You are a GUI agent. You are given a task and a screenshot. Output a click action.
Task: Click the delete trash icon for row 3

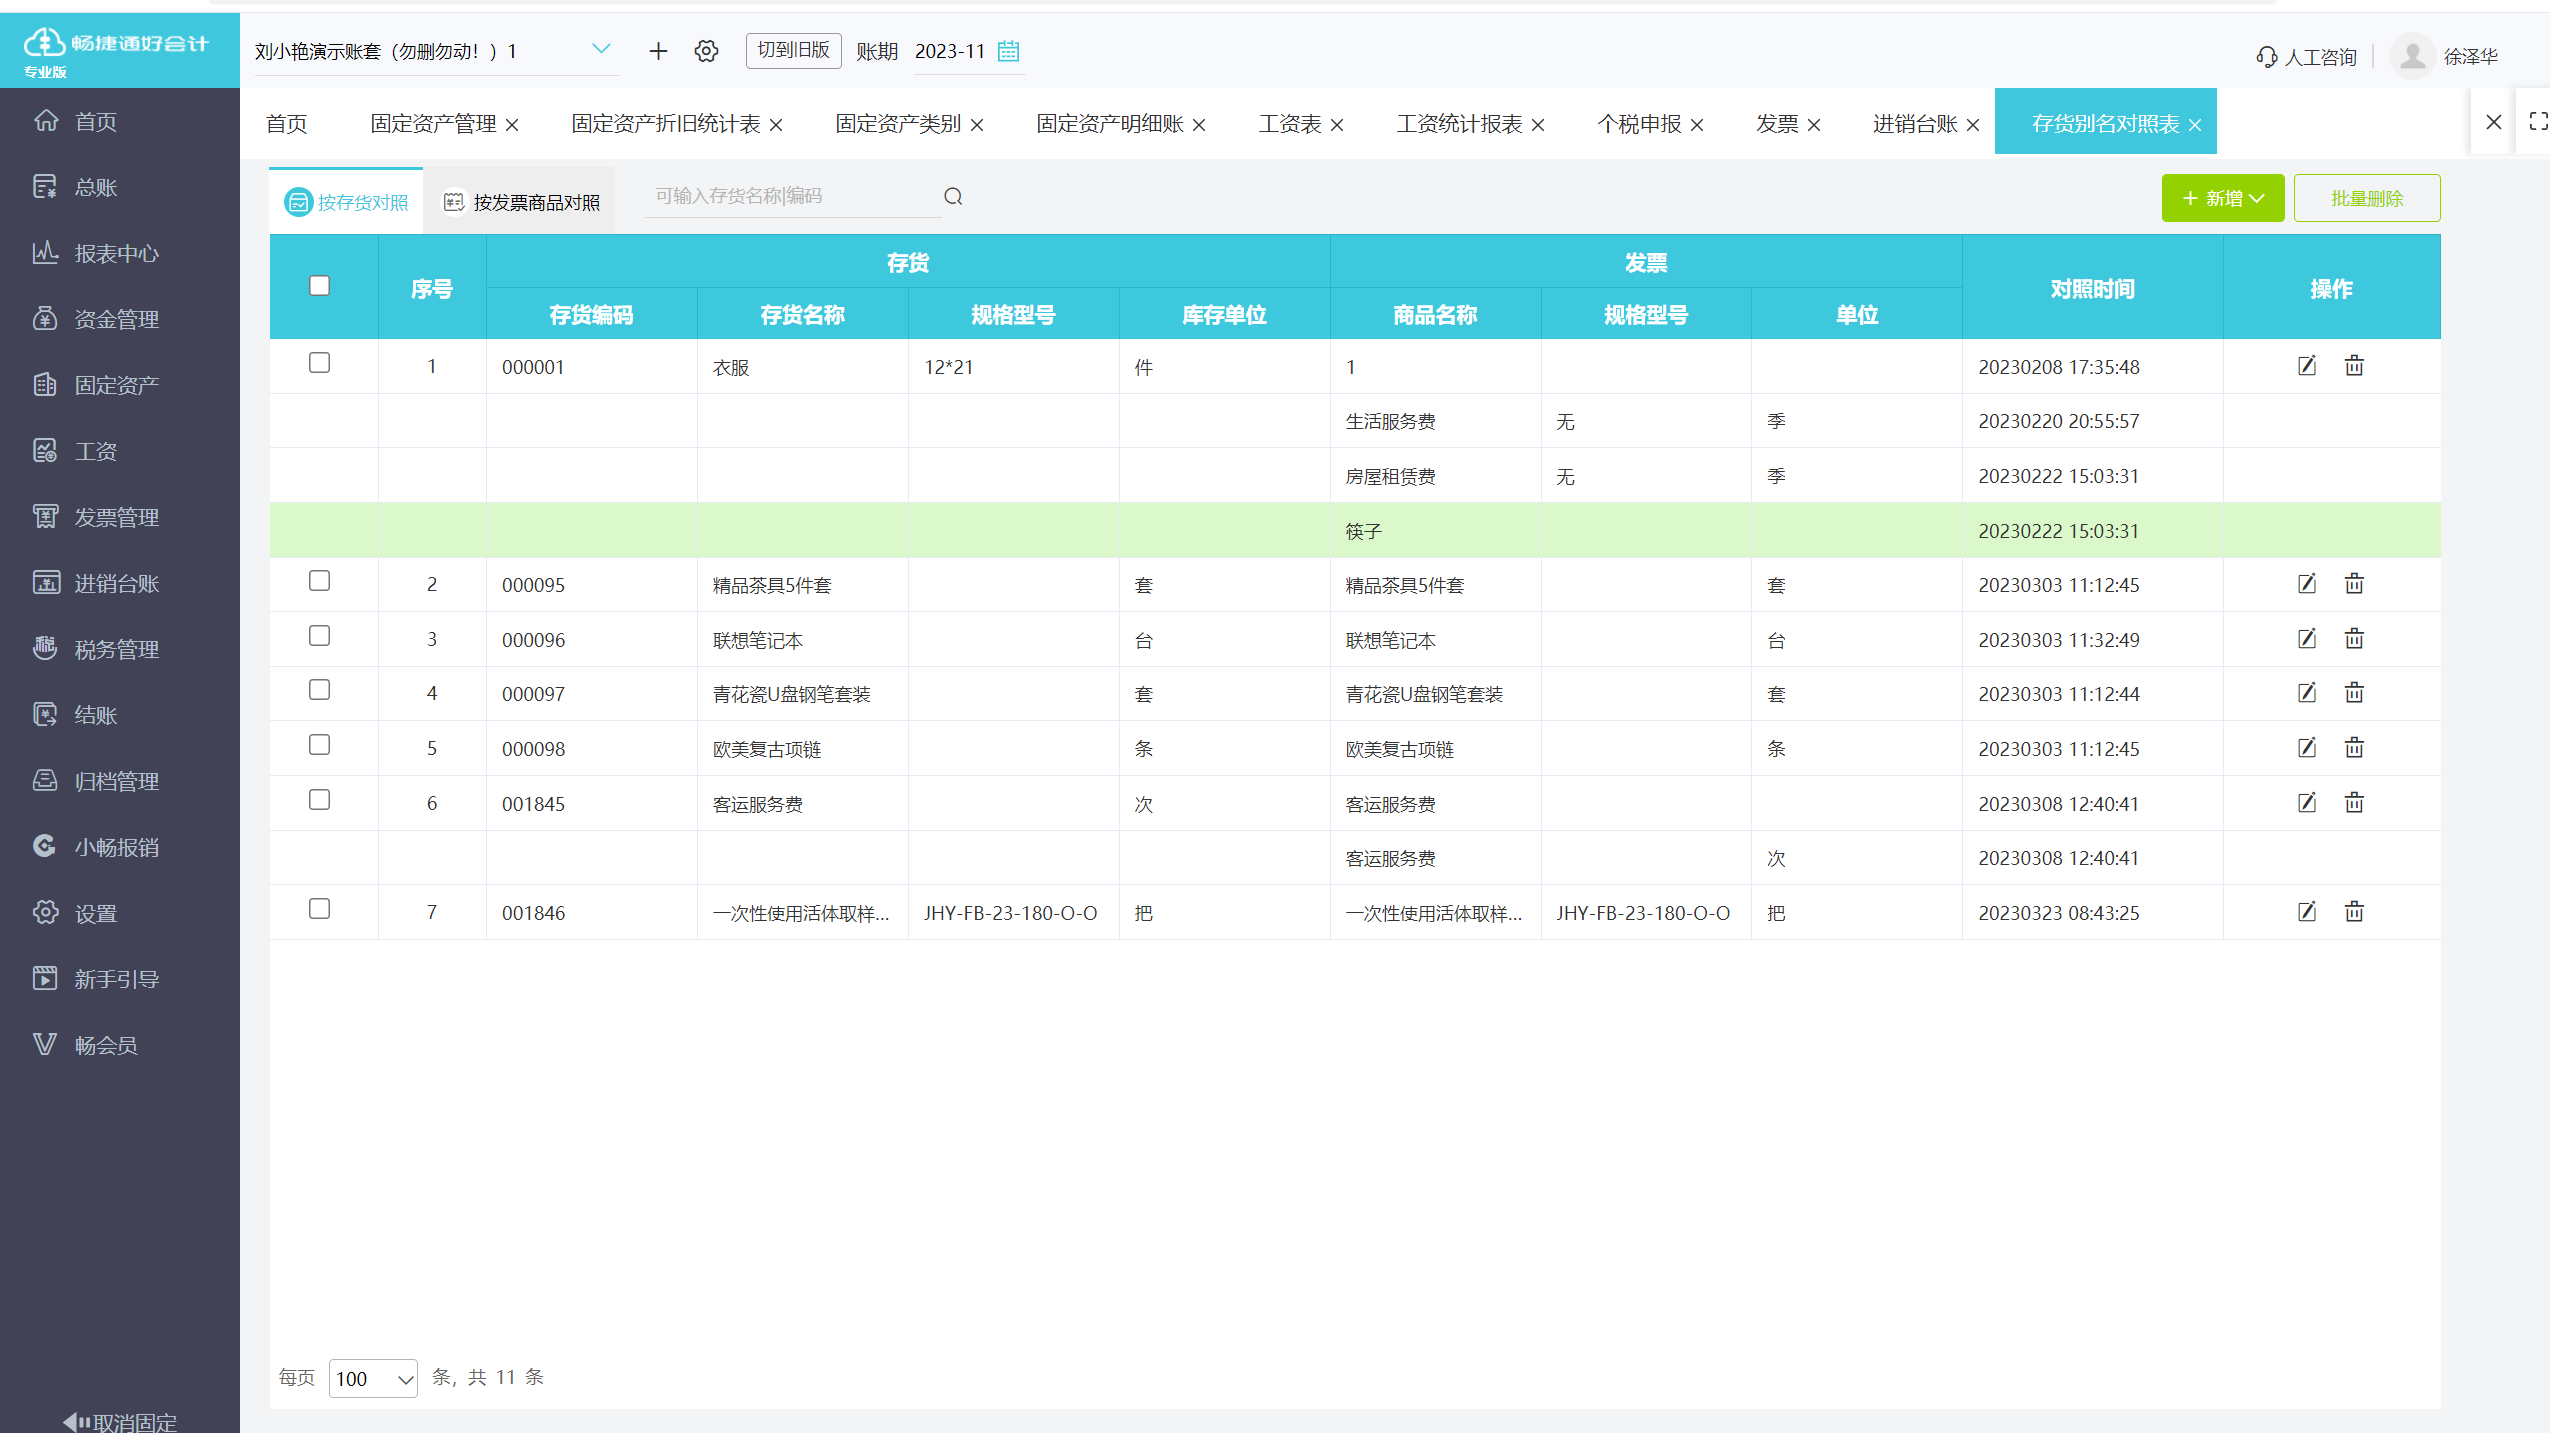pyautogui.click(x=2356, y=639)
